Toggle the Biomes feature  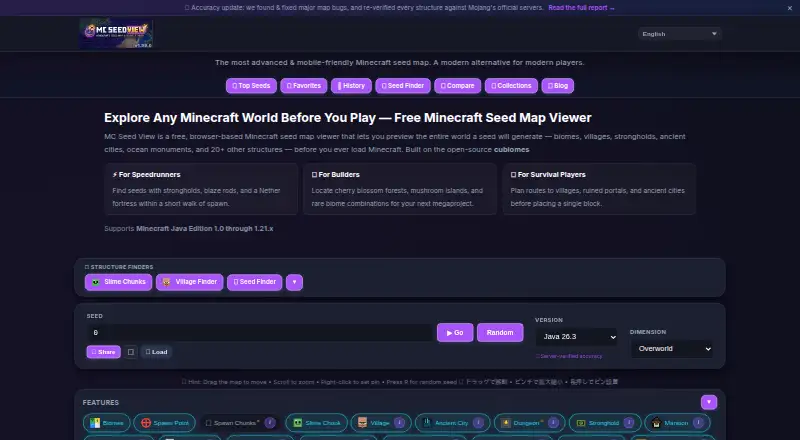107,423
